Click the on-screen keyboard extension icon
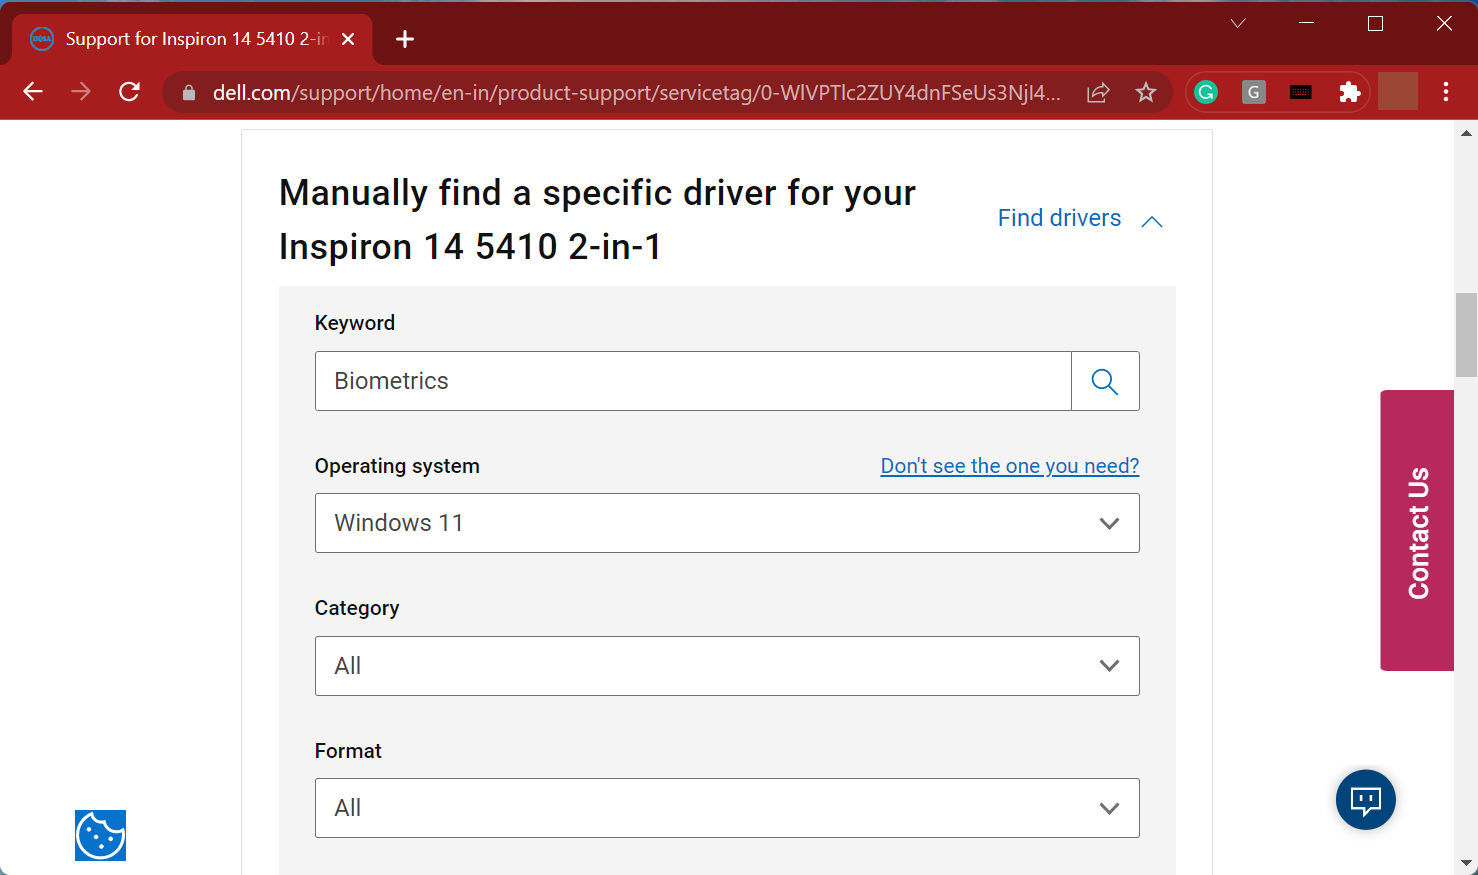 [1301, 91]
